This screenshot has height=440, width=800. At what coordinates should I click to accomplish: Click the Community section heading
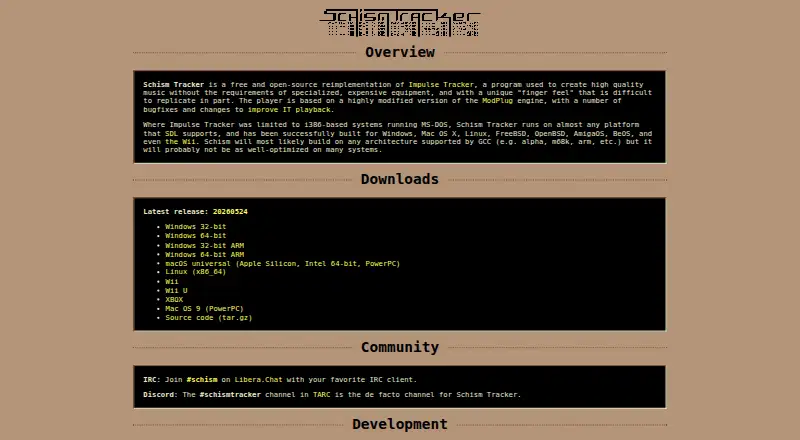coord(400,347)
